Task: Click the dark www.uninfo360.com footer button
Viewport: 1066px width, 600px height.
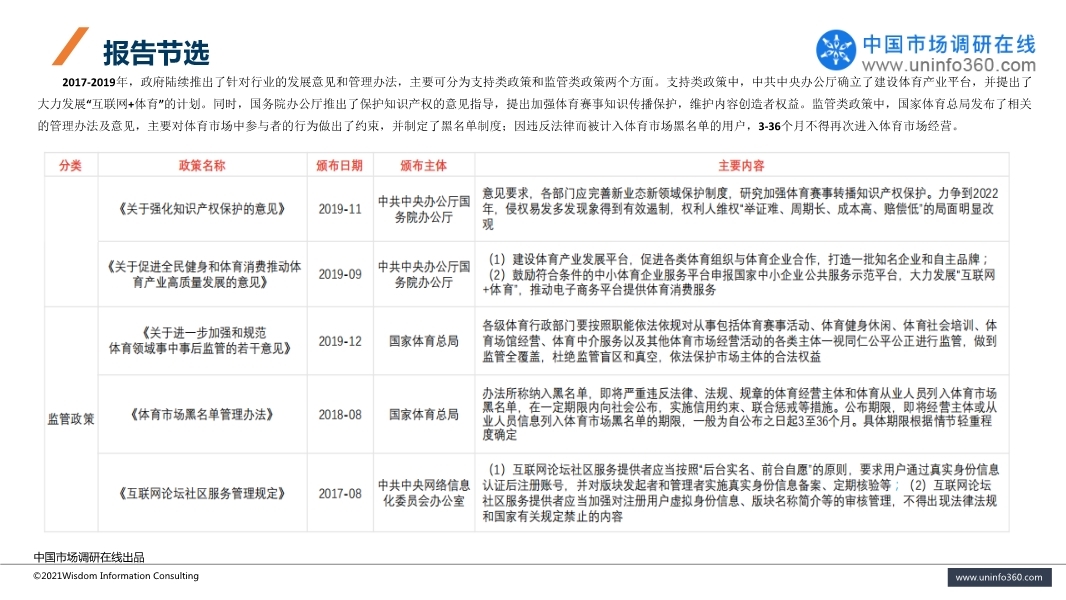Action: 998,577
